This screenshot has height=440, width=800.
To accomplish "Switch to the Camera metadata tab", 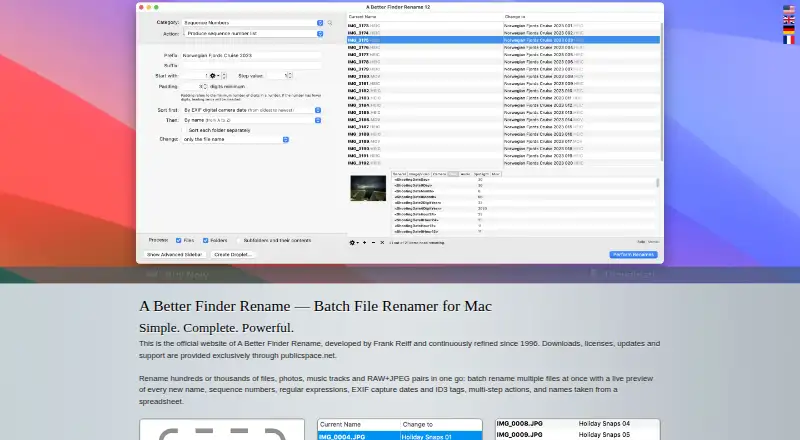I will (439, 174).
